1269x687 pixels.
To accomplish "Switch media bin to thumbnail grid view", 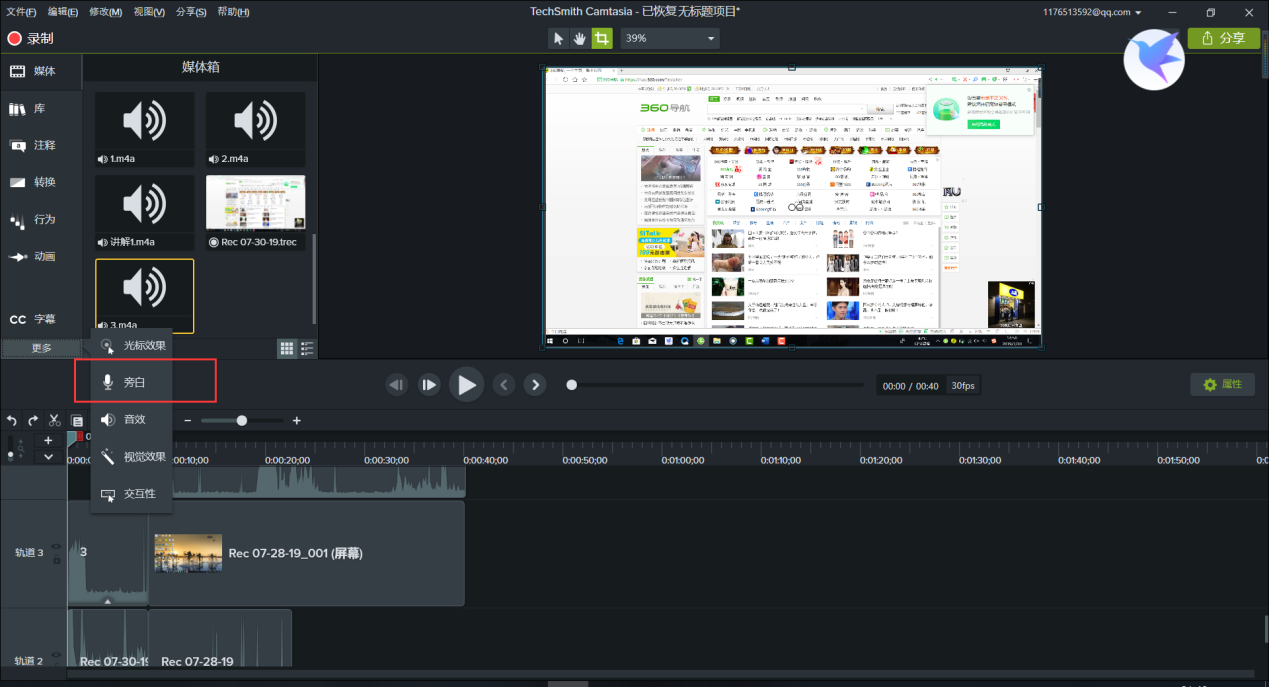I will pyautogui.click(x=286, y=348).
